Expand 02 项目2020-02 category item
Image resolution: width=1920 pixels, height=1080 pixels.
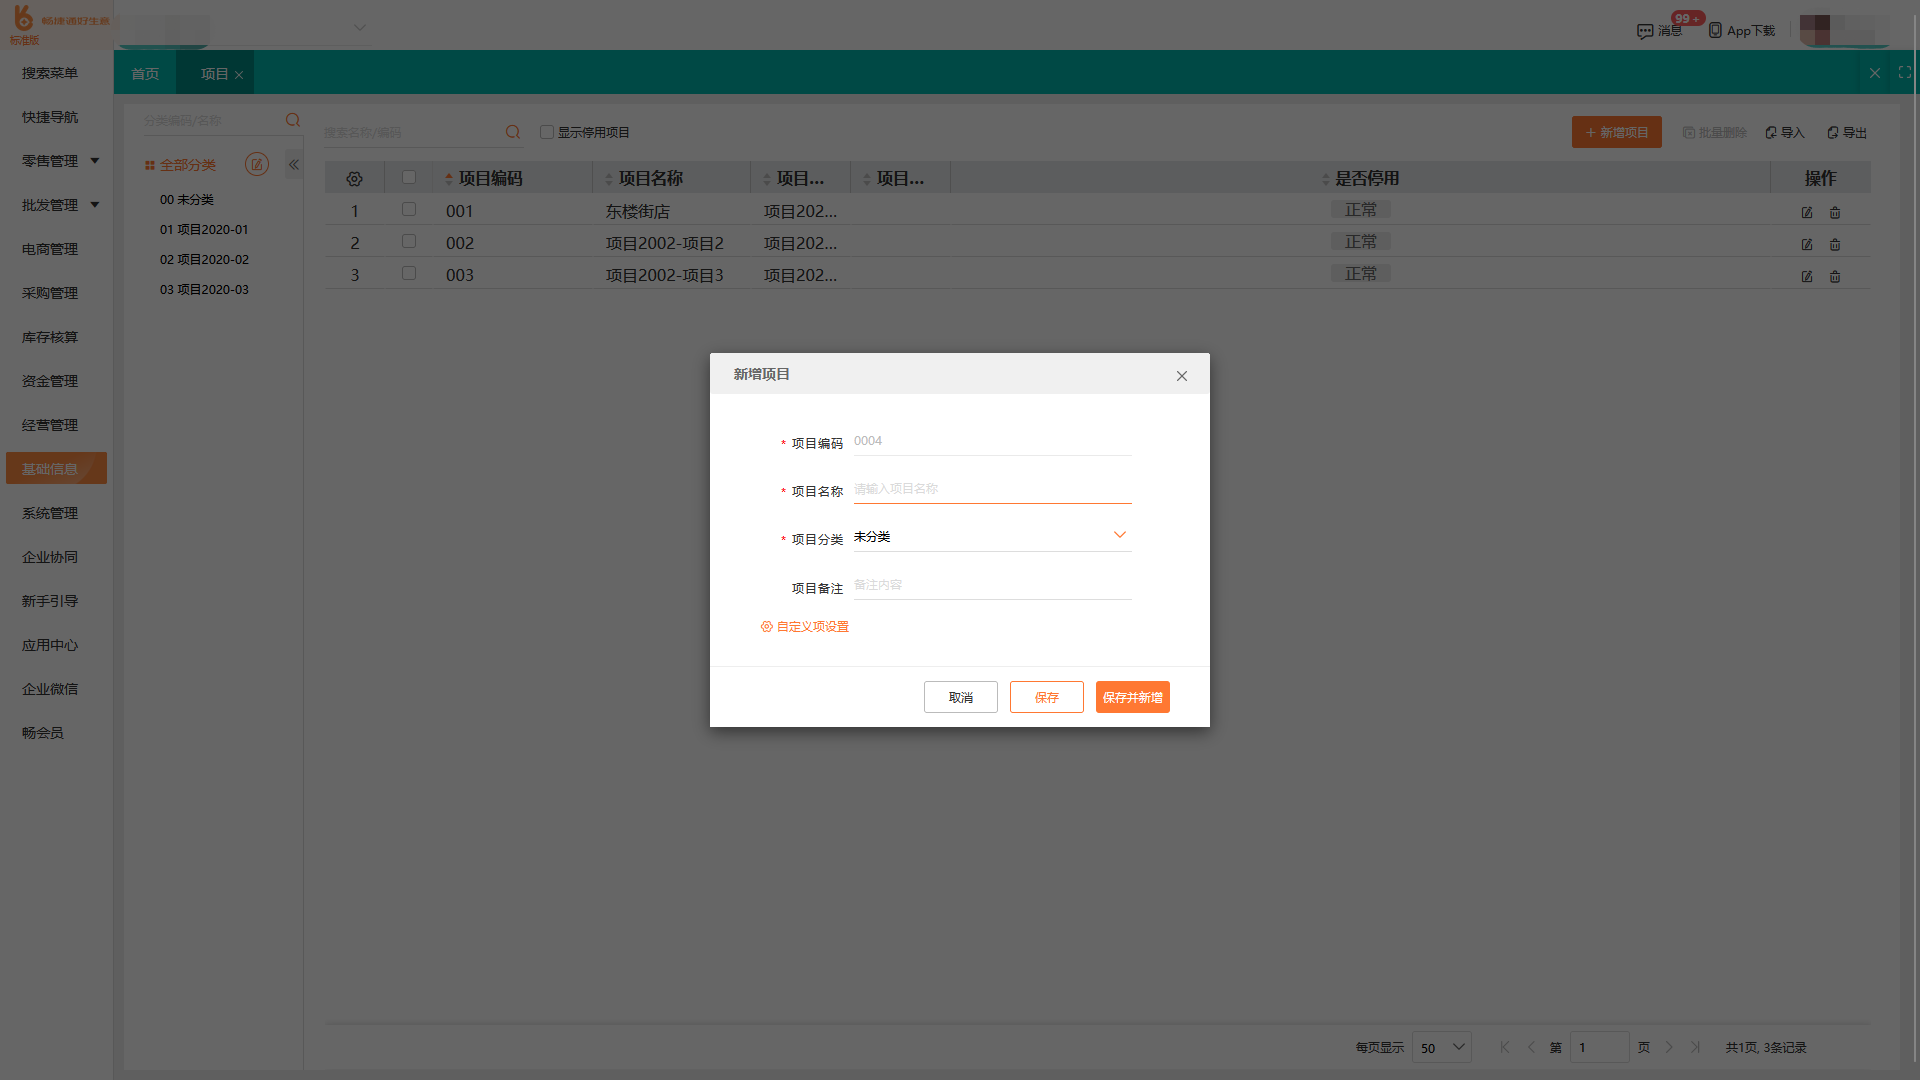[204, 258]
